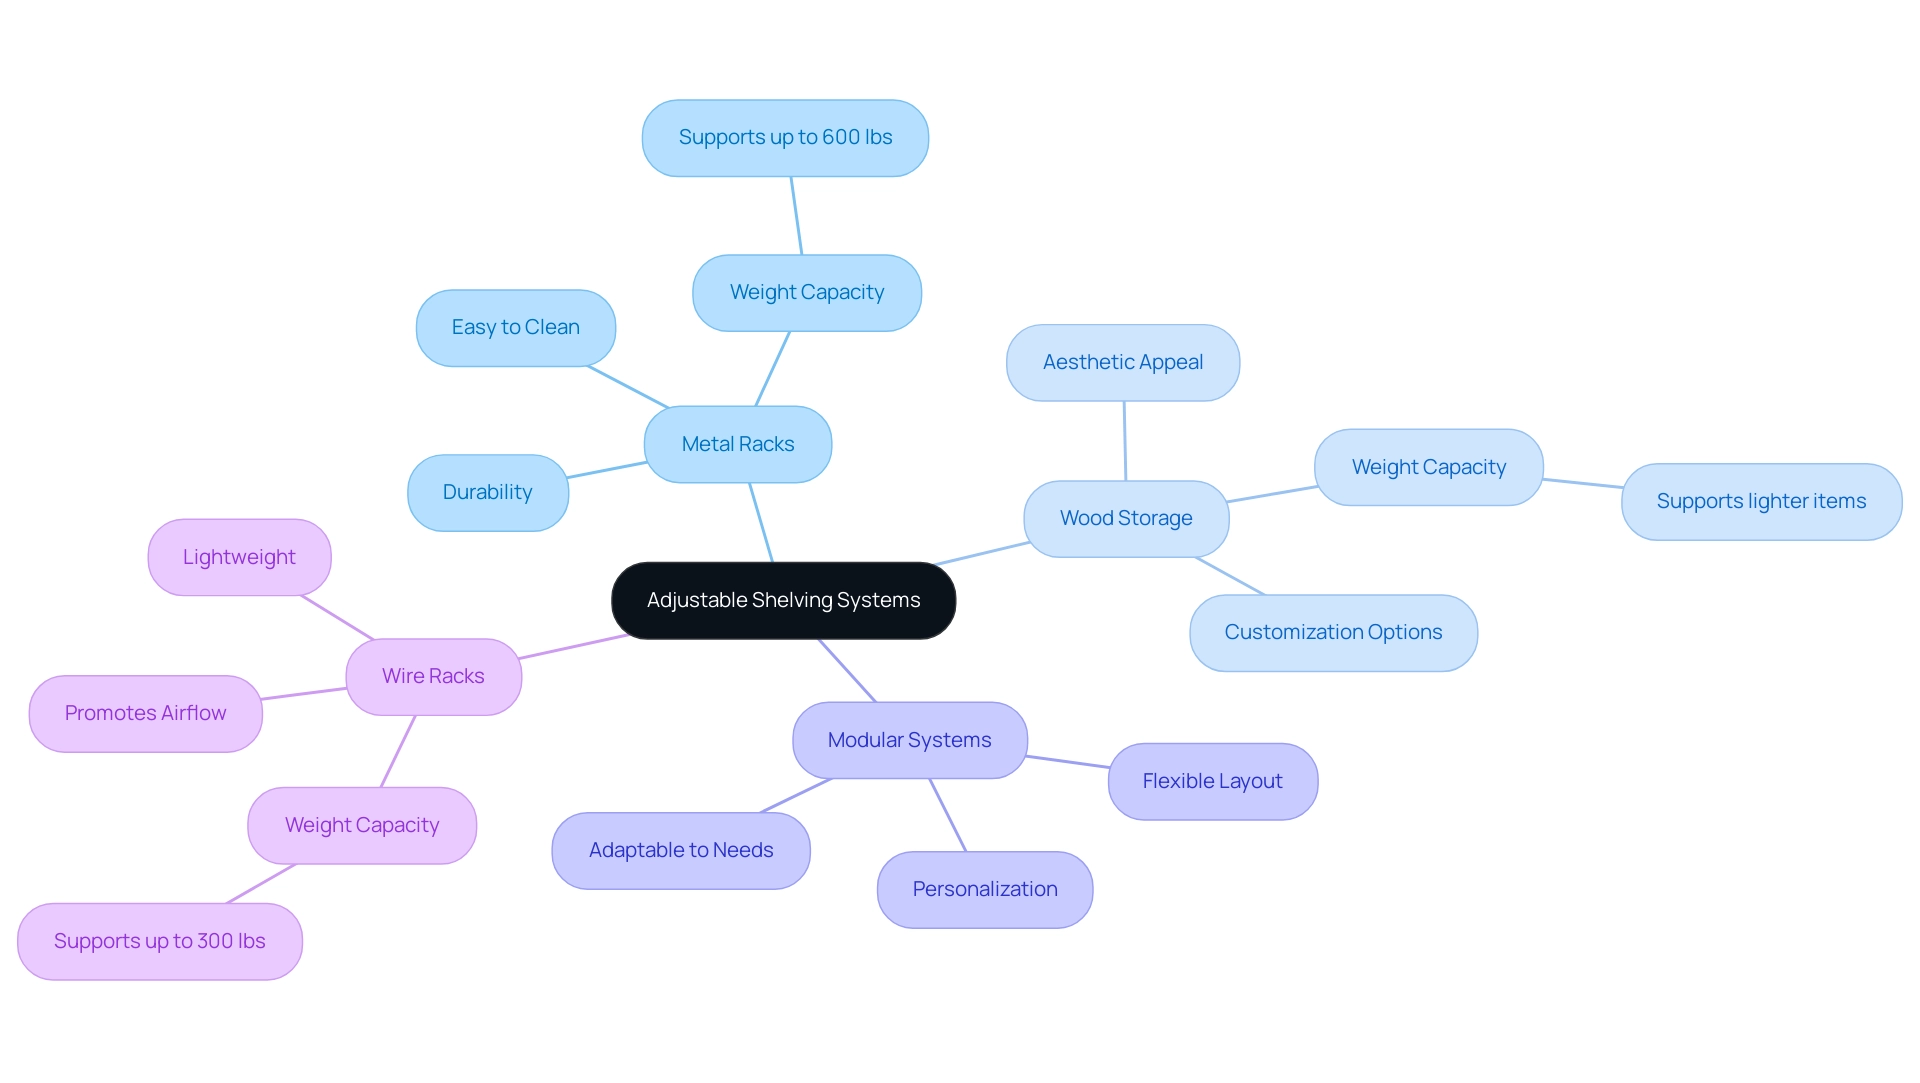Expand the Supports lighter items node
Image resolution: width=1920 pixels, height=1083 pixels.
(1760, 501)
